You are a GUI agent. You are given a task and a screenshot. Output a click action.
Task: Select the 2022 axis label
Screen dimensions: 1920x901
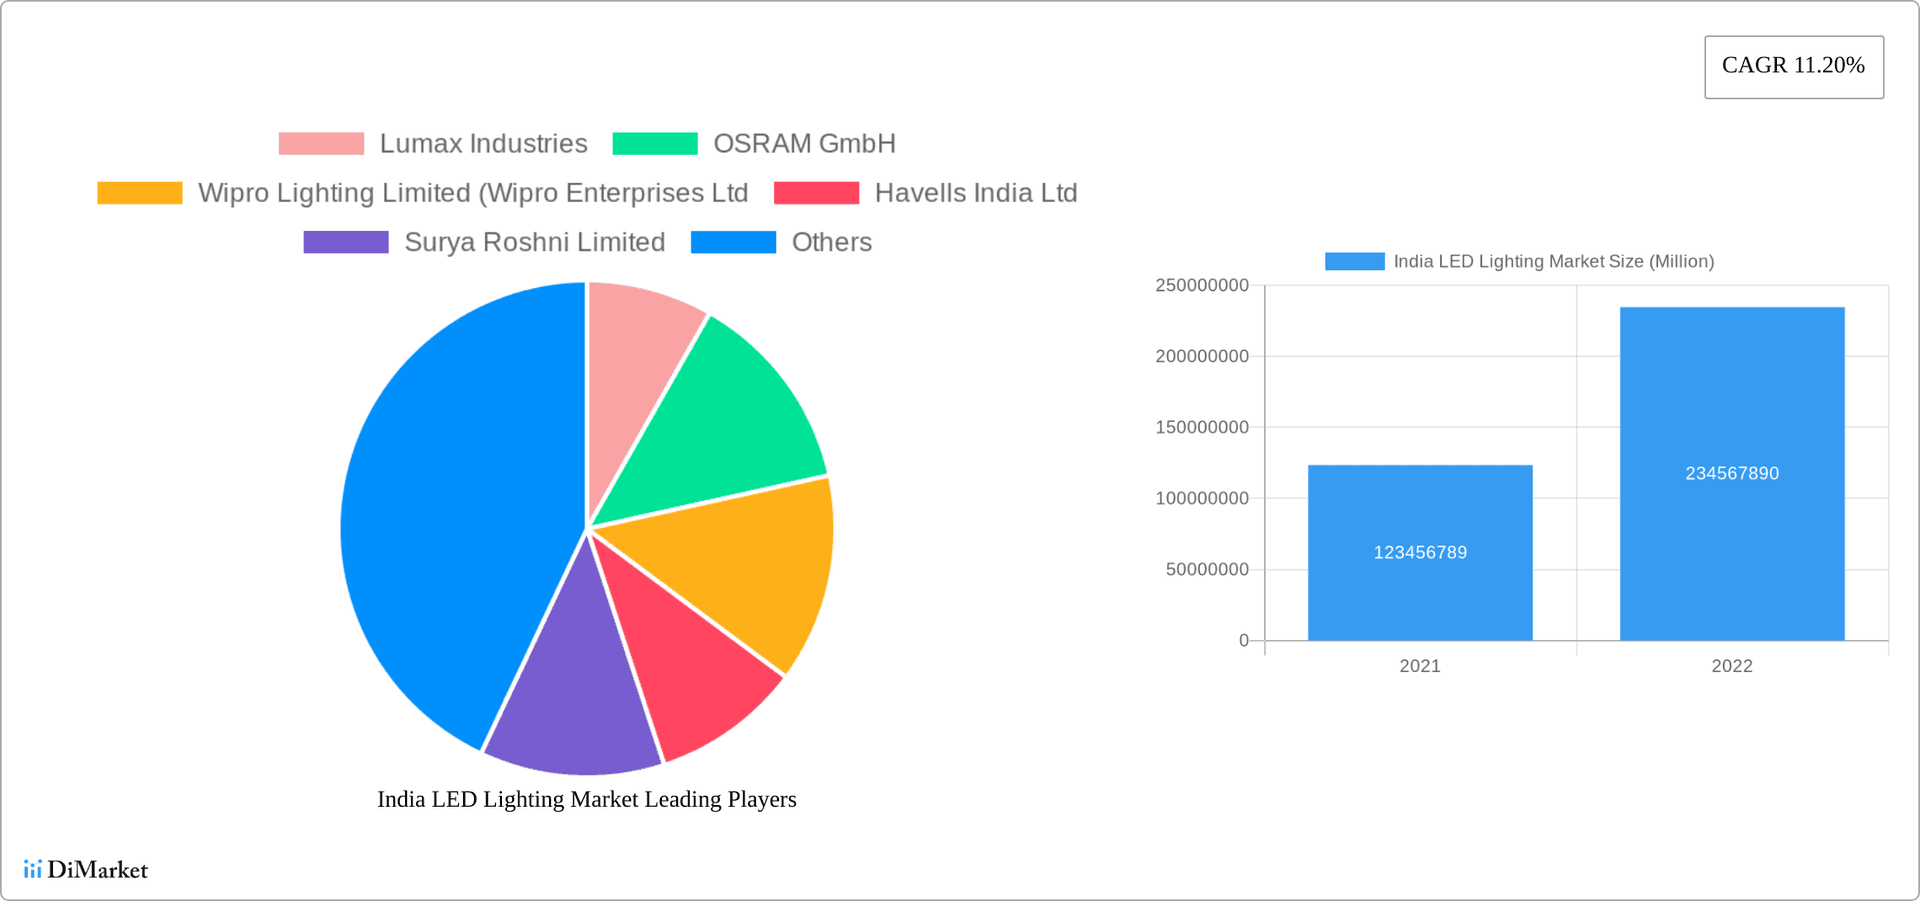coord(1732,665)
